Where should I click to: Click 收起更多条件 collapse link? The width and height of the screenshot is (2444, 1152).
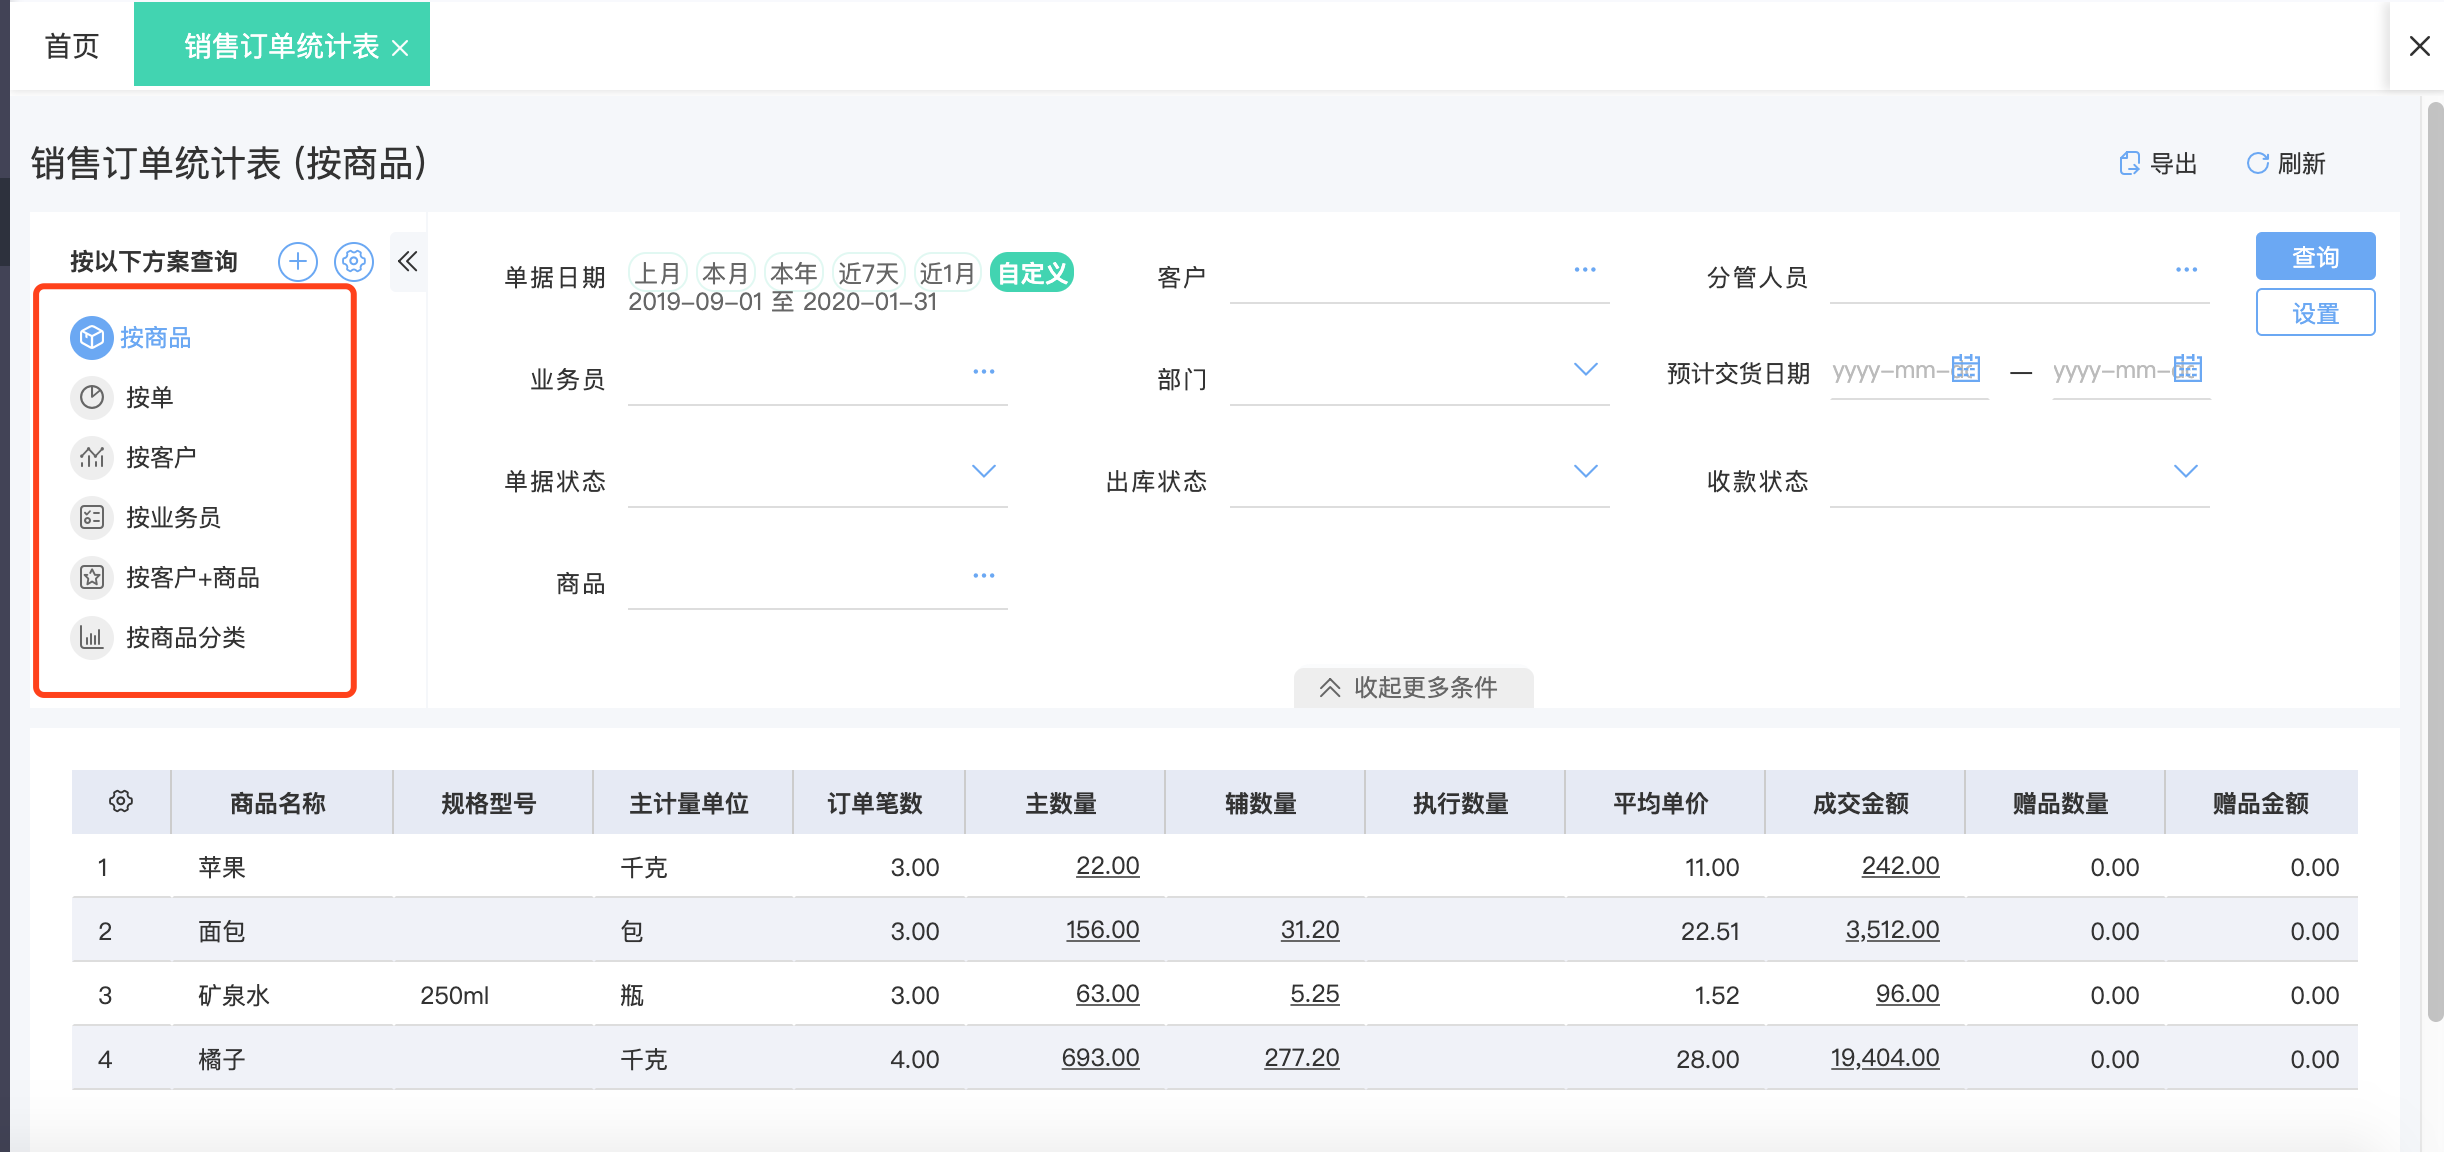pyautogui.click(x=1409, y=687)
